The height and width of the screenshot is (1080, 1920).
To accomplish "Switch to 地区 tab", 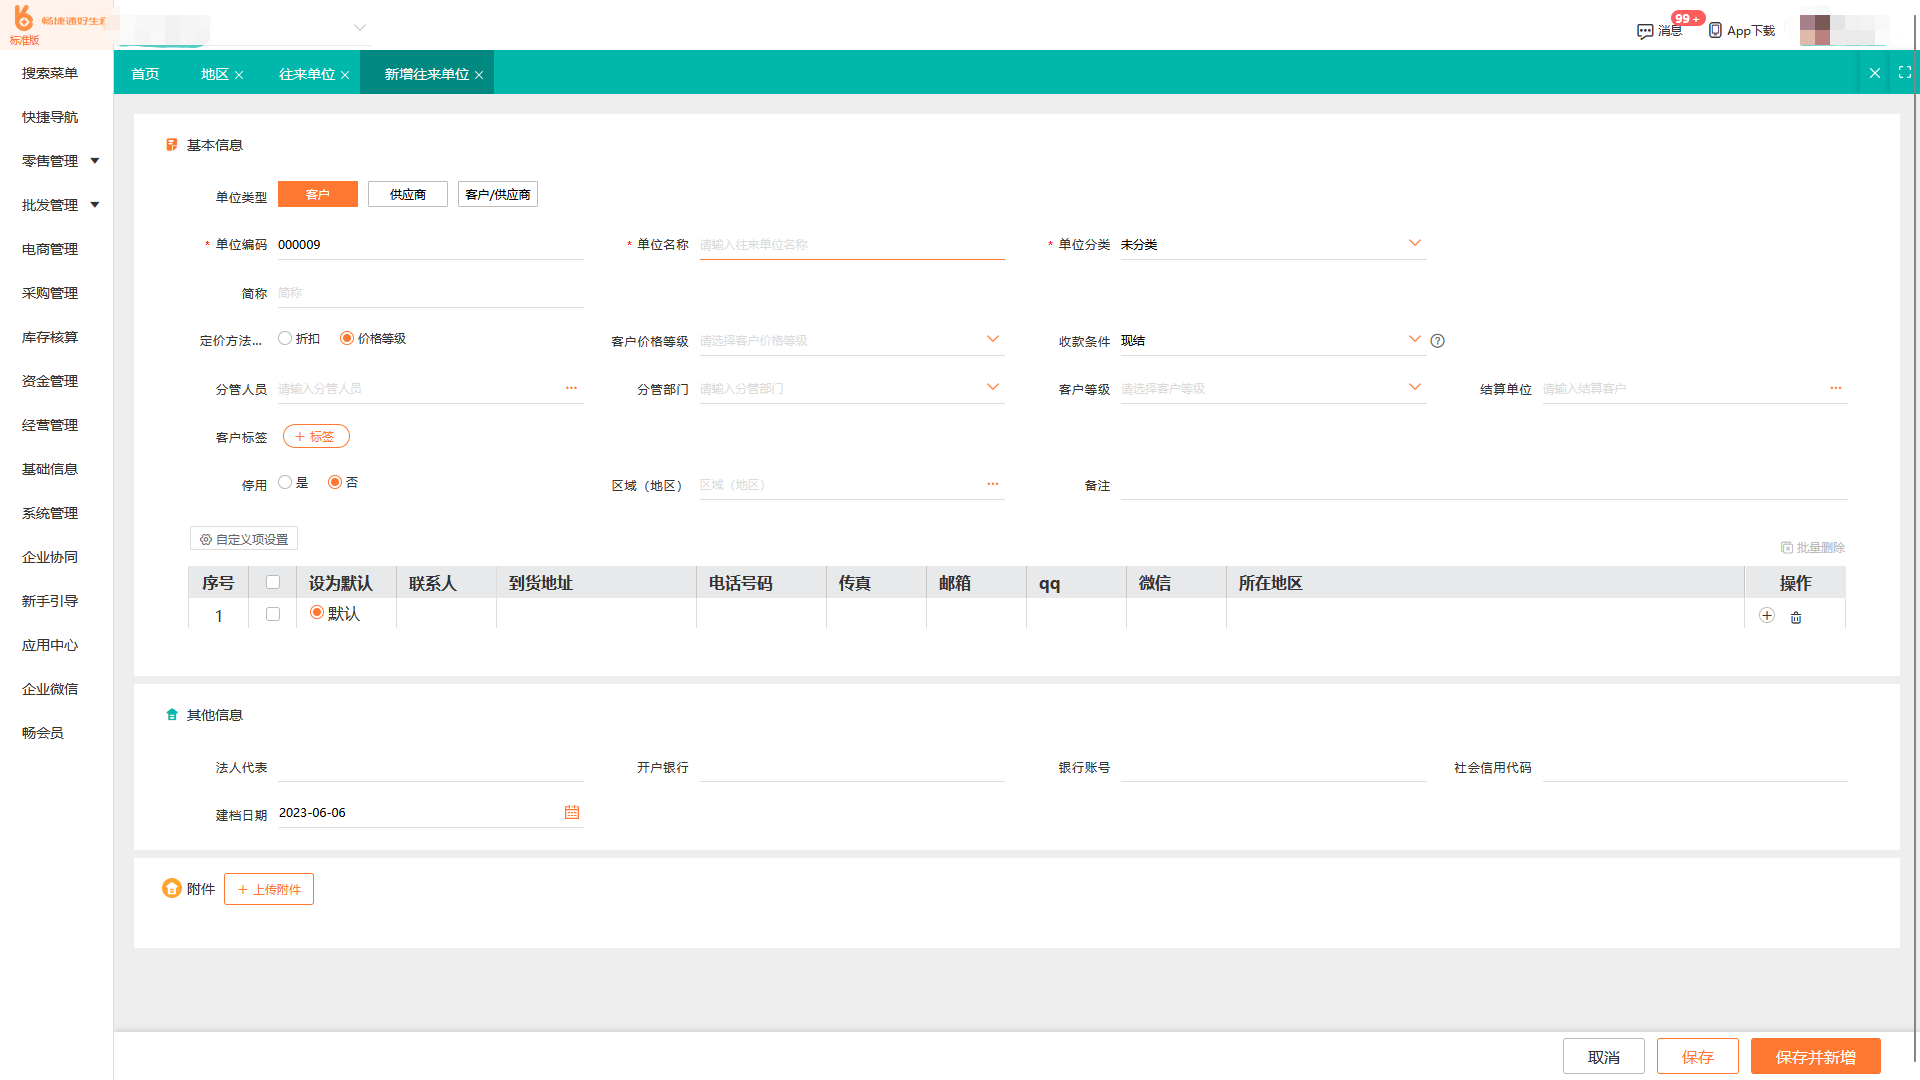I will pos(215,73).
